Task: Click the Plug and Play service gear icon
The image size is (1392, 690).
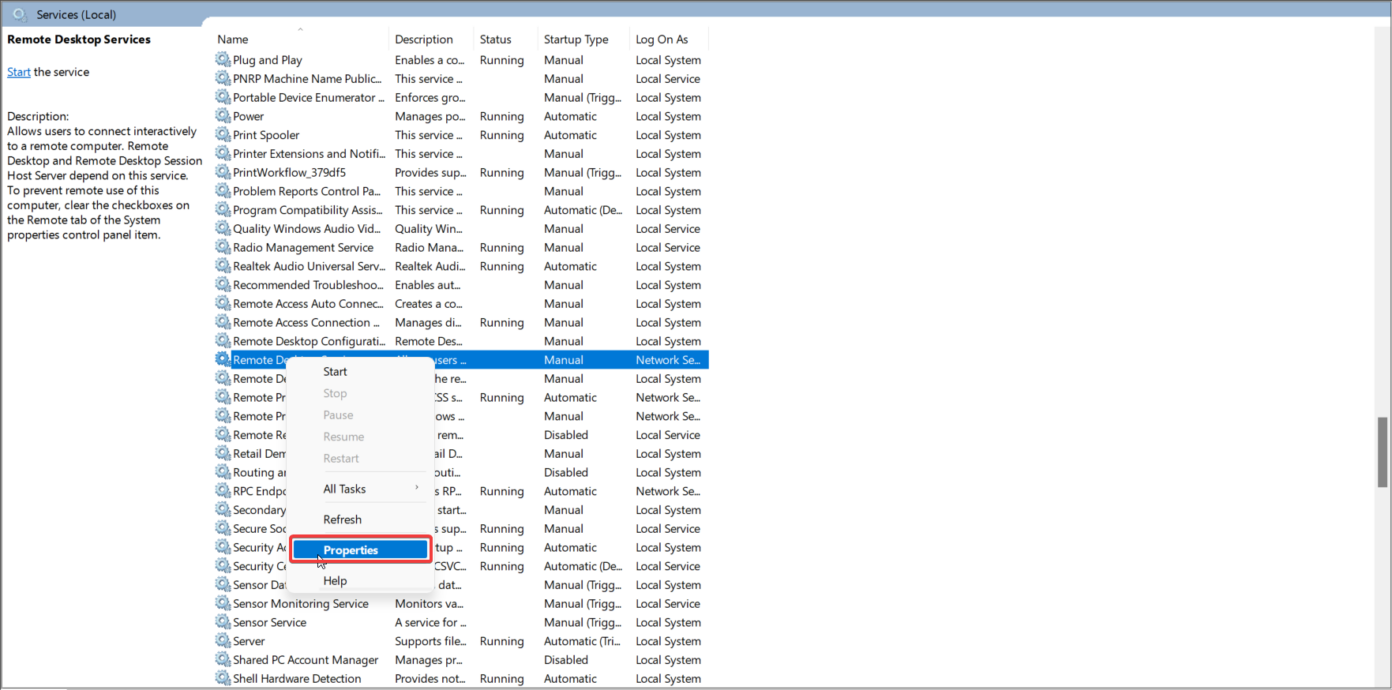Action: tap(222, 60)
